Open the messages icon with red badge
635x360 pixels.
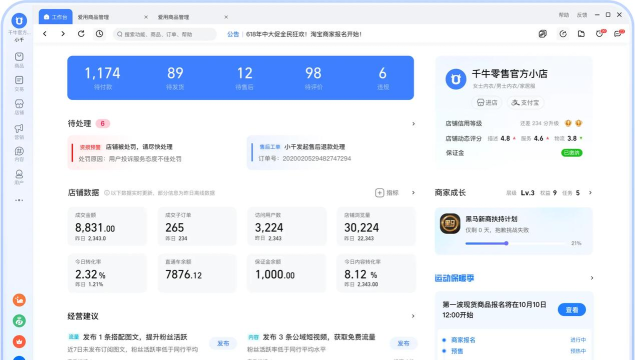619,34
